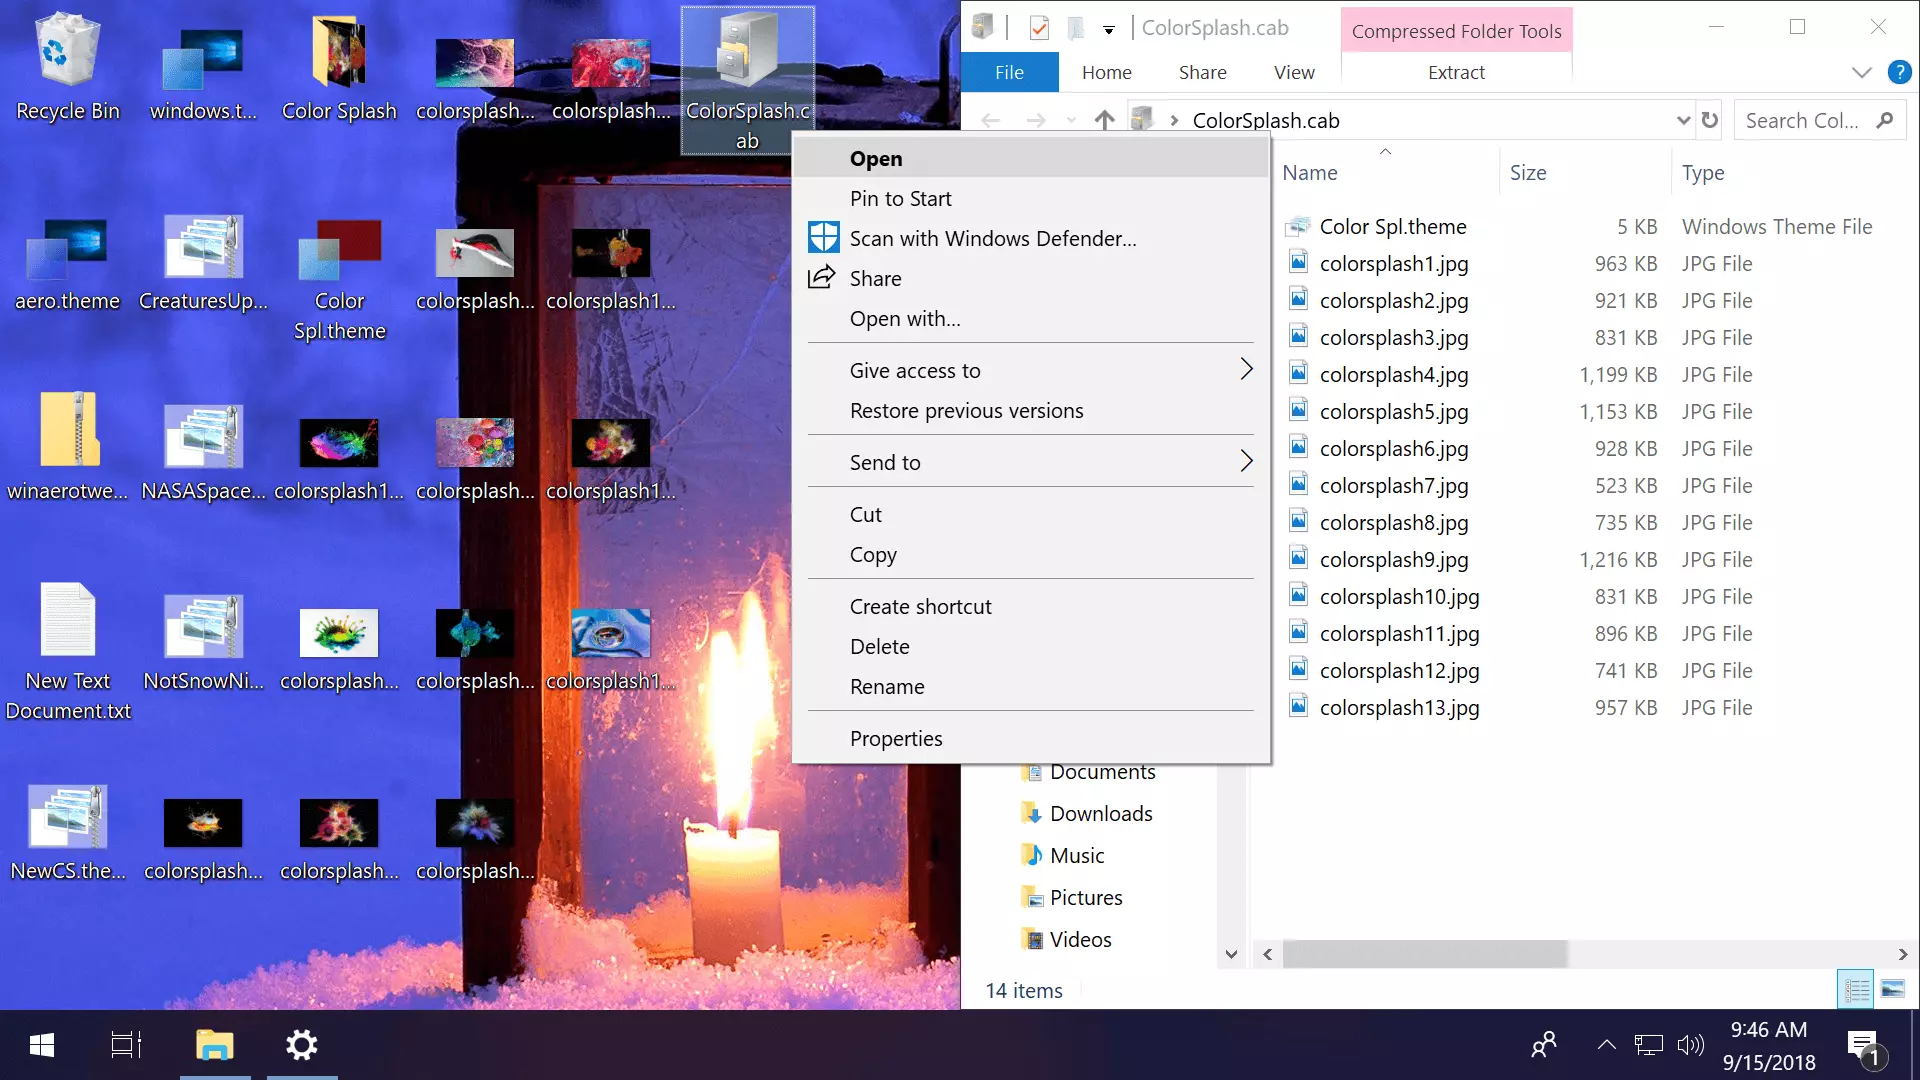This screenshot has width=1920, height=1080.
Task: Select the View tab in ribbon
Action: (x=1294, y=71)
